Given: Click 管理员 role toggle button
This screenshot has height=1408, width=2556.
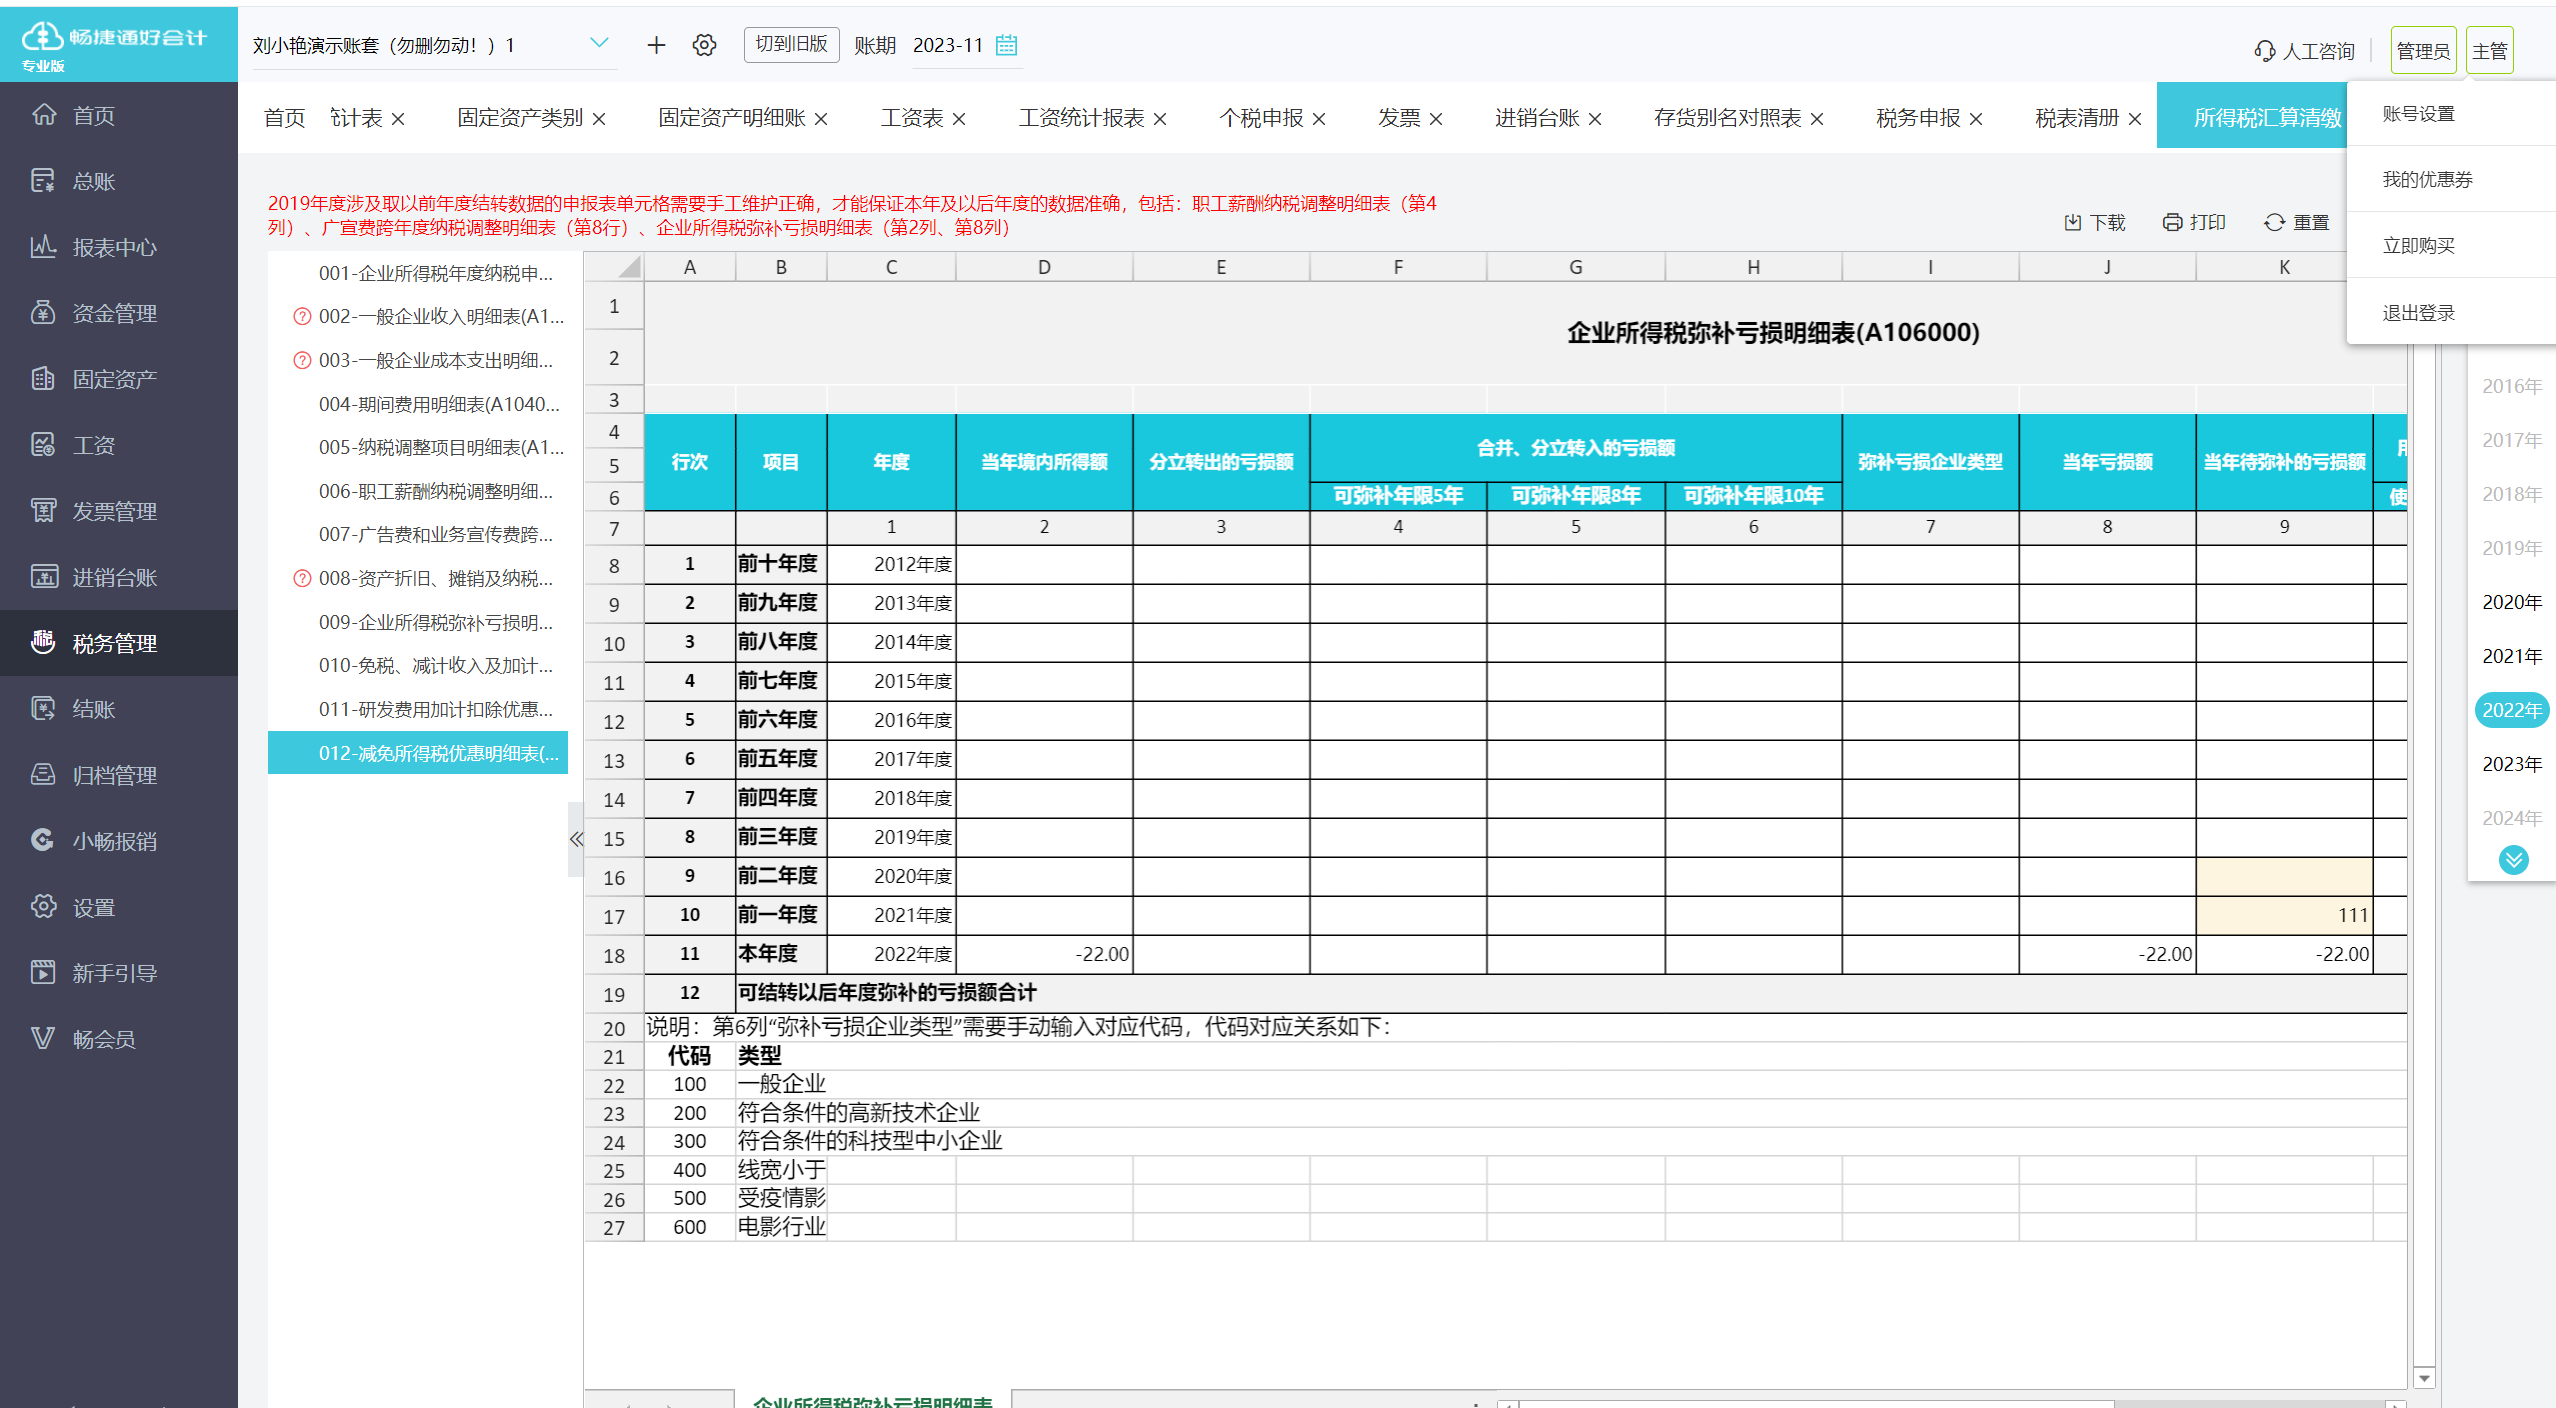Looking at the screenshot, I should (2424, 50).
